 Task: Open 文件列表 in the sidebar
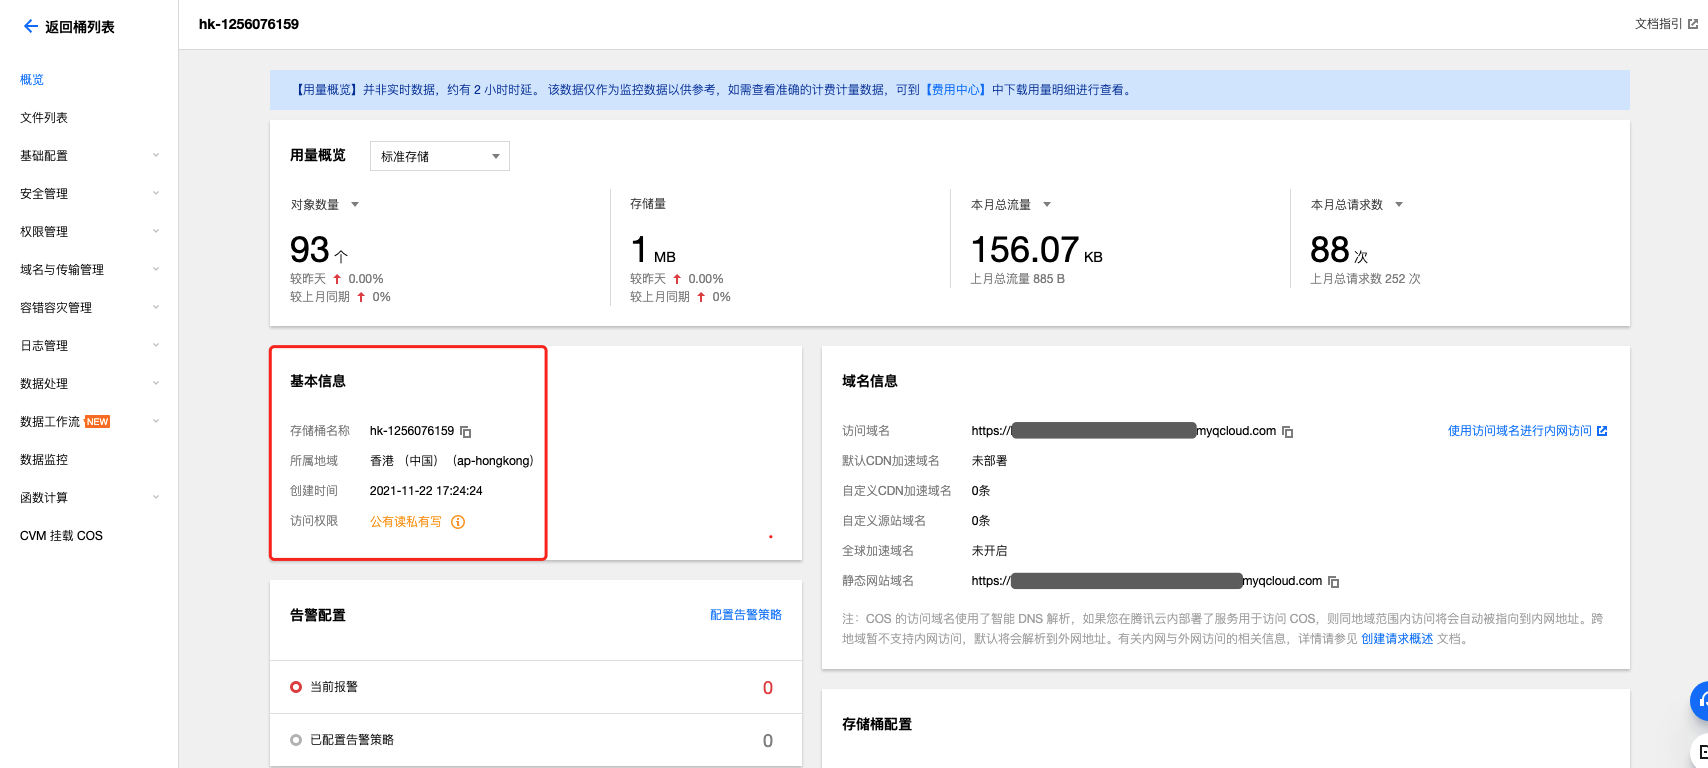(x=44, y=118)
